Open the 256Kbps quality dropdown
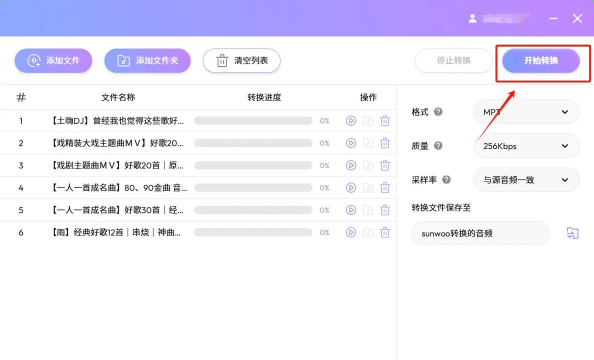Image resolution: width=594 pixels, height=360 pixels. [x=526, y=146]
